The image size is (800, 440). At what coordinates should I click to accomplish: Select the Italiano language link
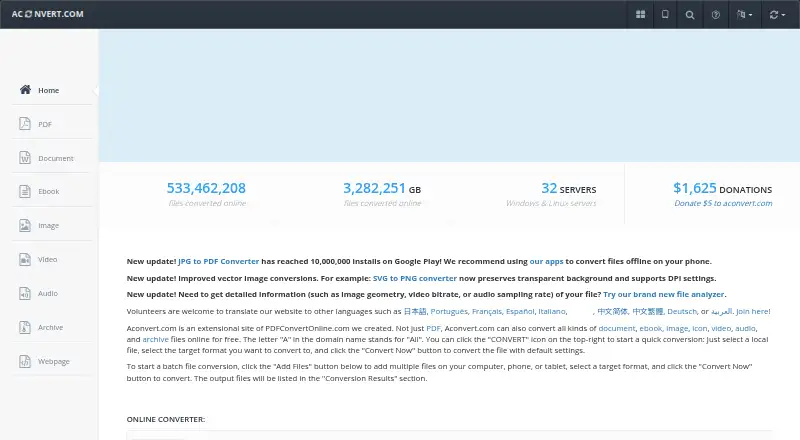click(x=552, y=311)
